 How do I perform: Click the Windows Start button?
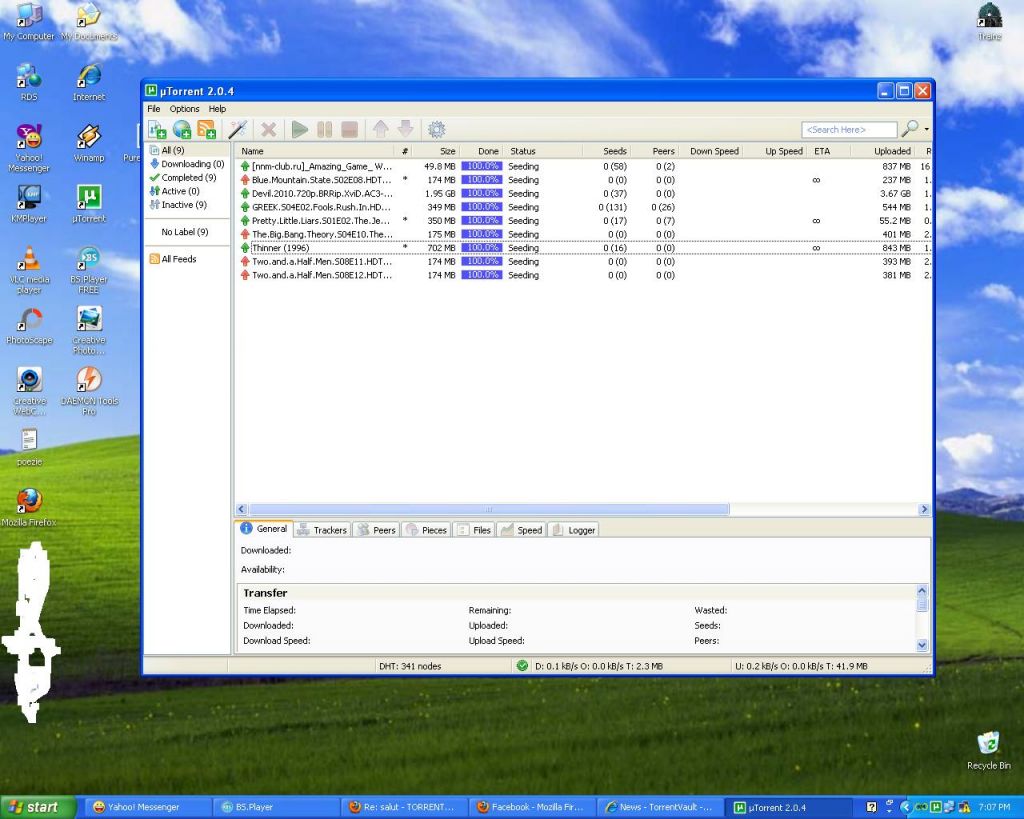32,807
